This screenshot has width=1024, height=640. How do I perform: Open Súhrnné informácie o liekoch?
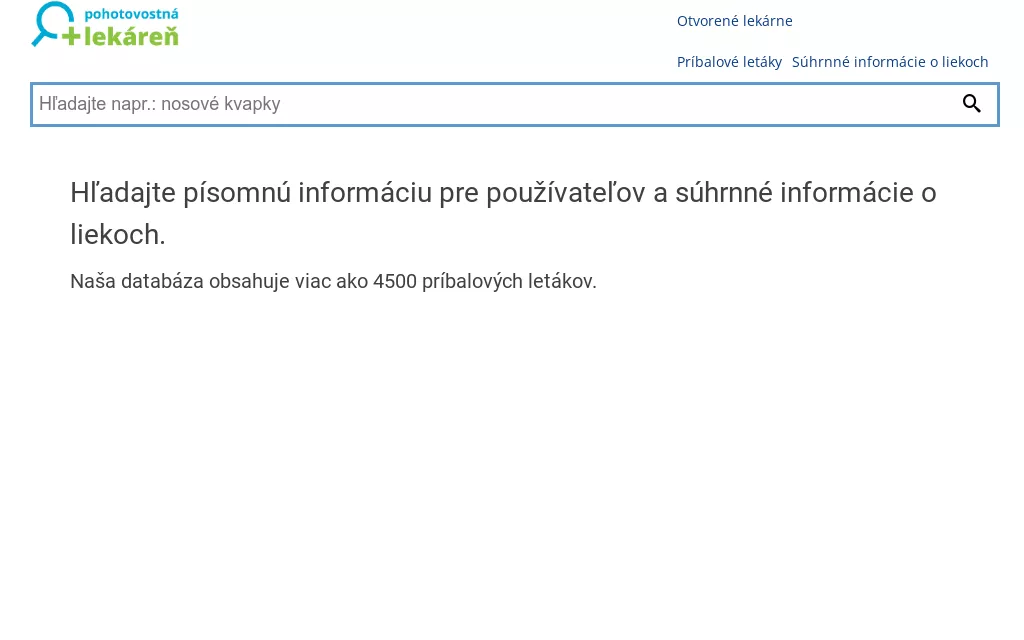pyautogui.click(x=890, y=62)
